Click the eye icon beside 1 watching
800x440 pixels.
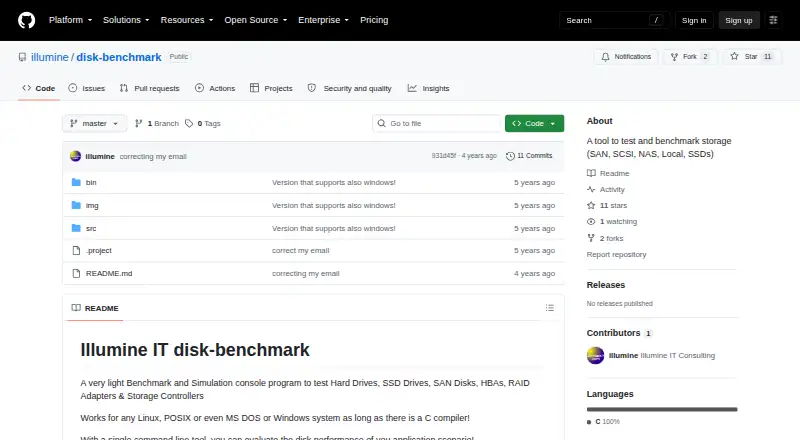pos(591,222)
